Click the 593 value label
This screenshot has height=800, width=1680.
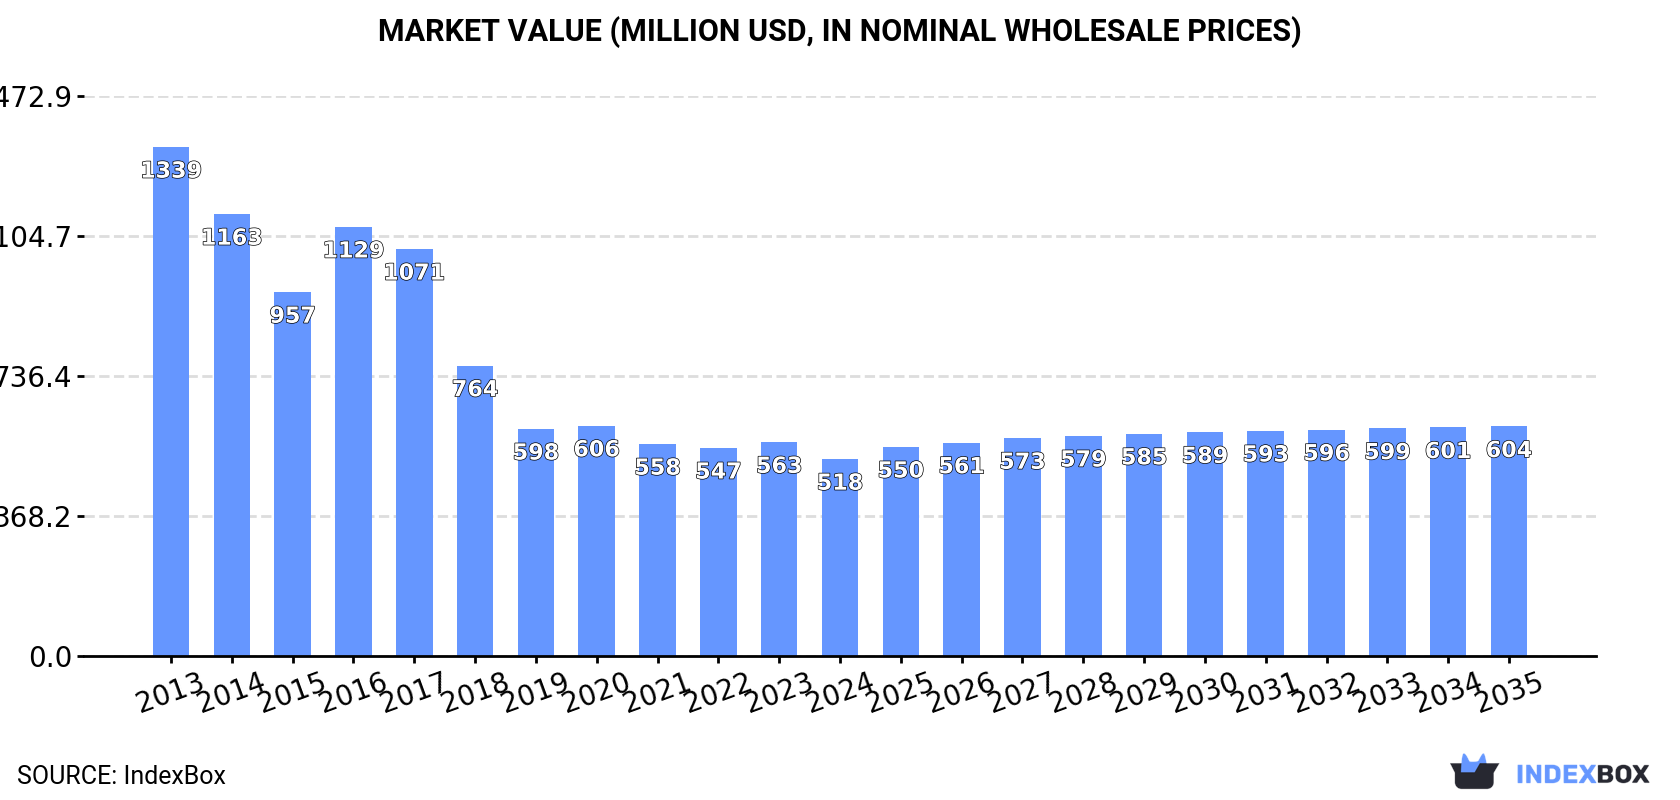pos(1266,454)
